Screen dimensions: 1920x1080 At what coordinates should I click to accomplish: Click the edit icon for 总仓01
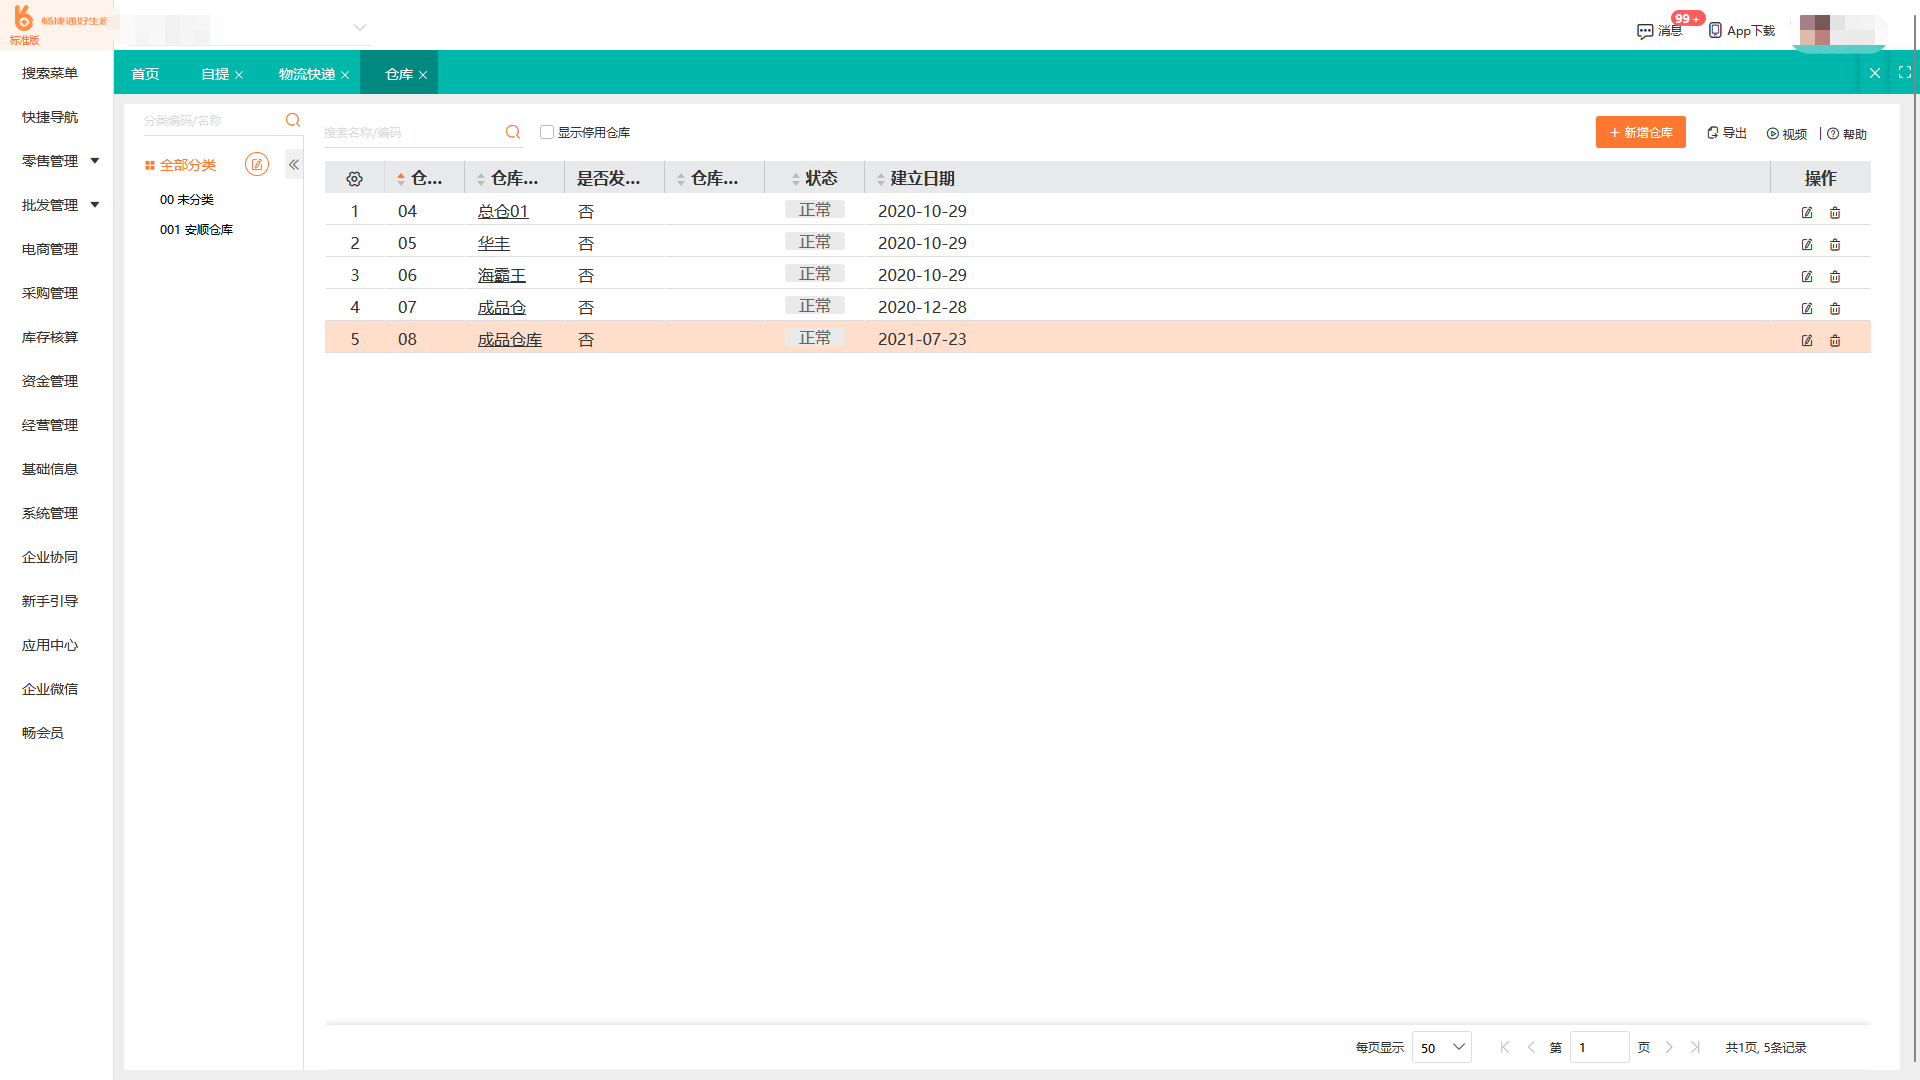pyautogui.click(x=1807, y=211)
